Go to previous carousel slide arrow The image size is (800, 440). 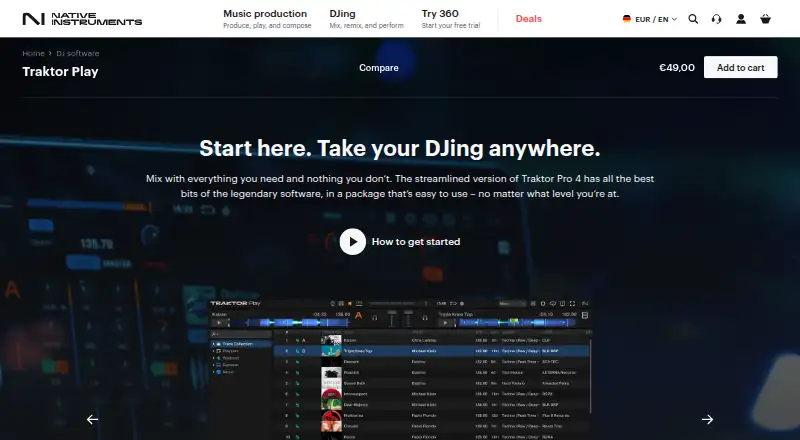coord(92,420)
